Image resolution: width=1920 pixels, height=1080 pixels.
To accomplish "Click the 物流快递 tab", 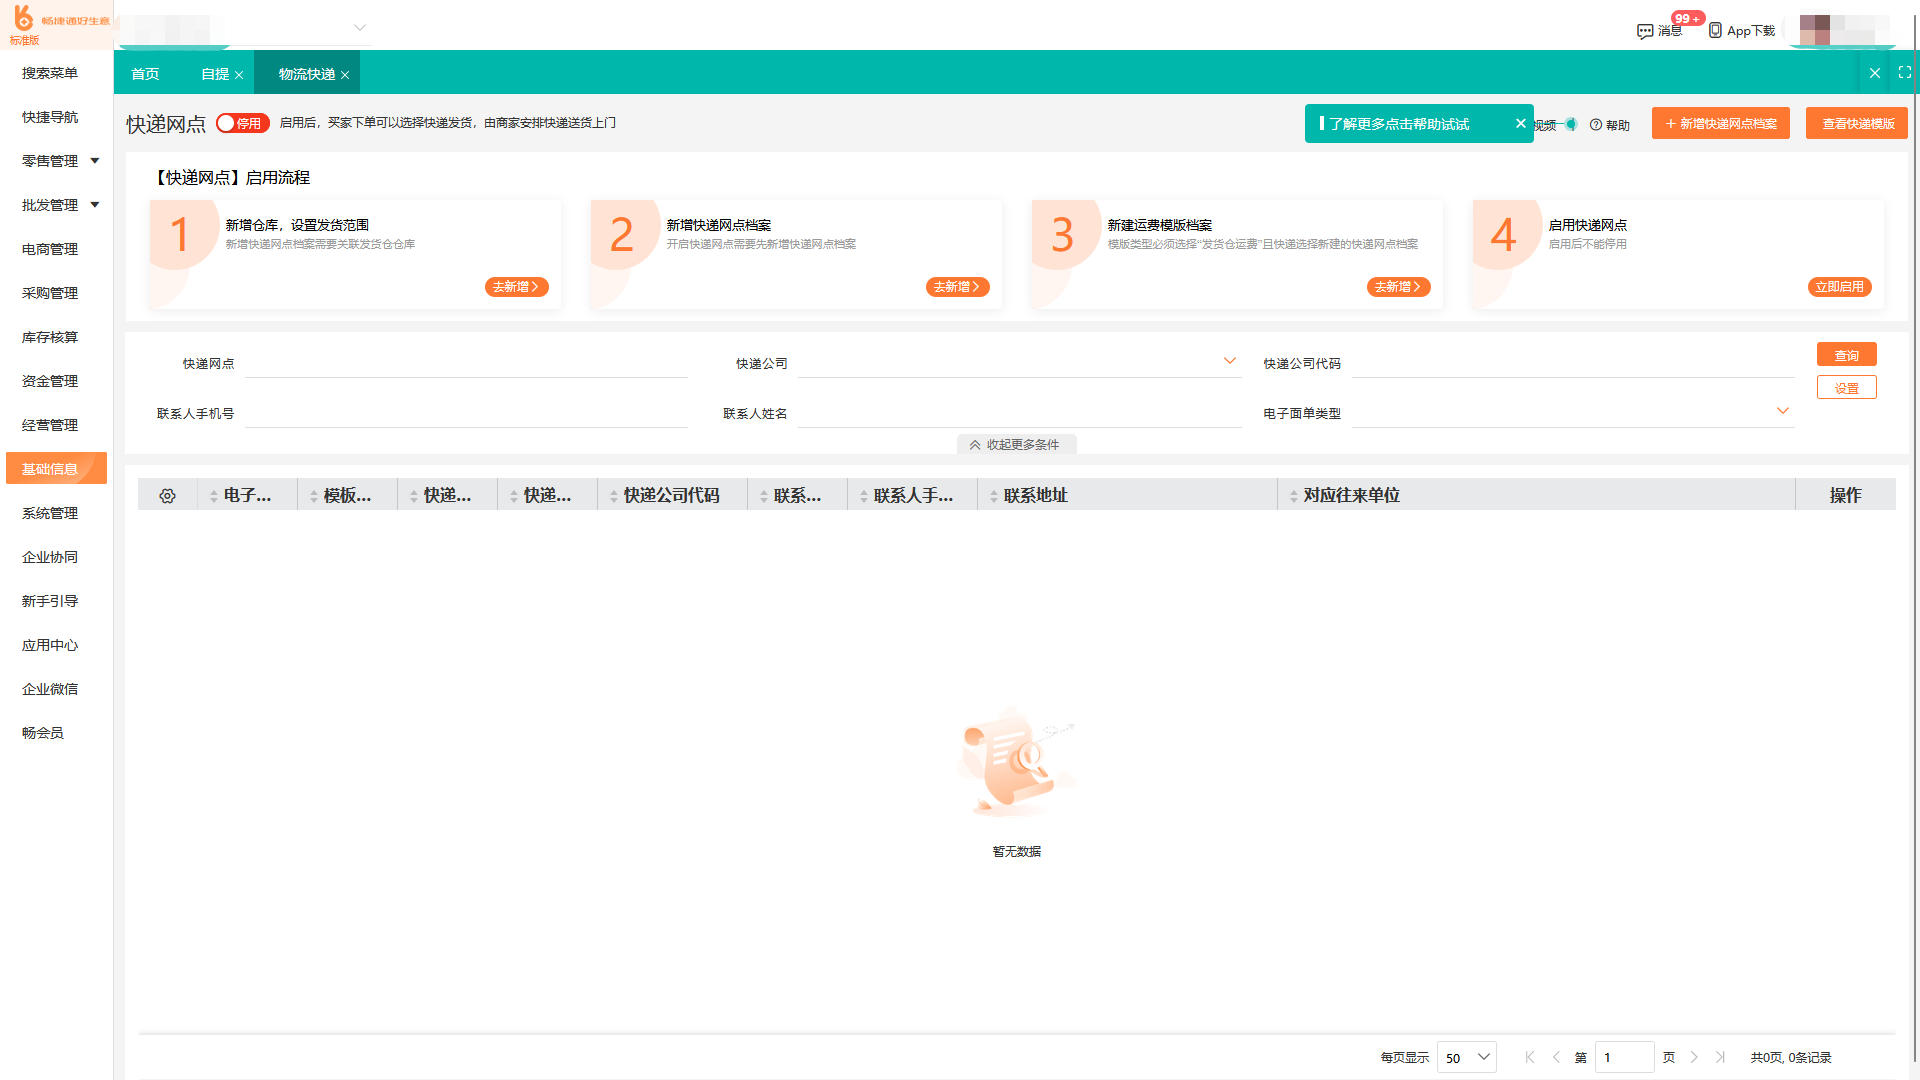I will click(x=307, y=74).
